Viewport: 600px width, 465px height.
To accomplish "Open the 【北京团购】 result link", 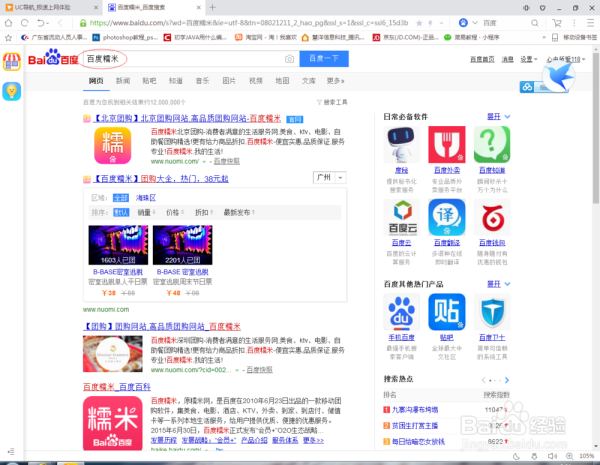I will [x=187, y=119].
